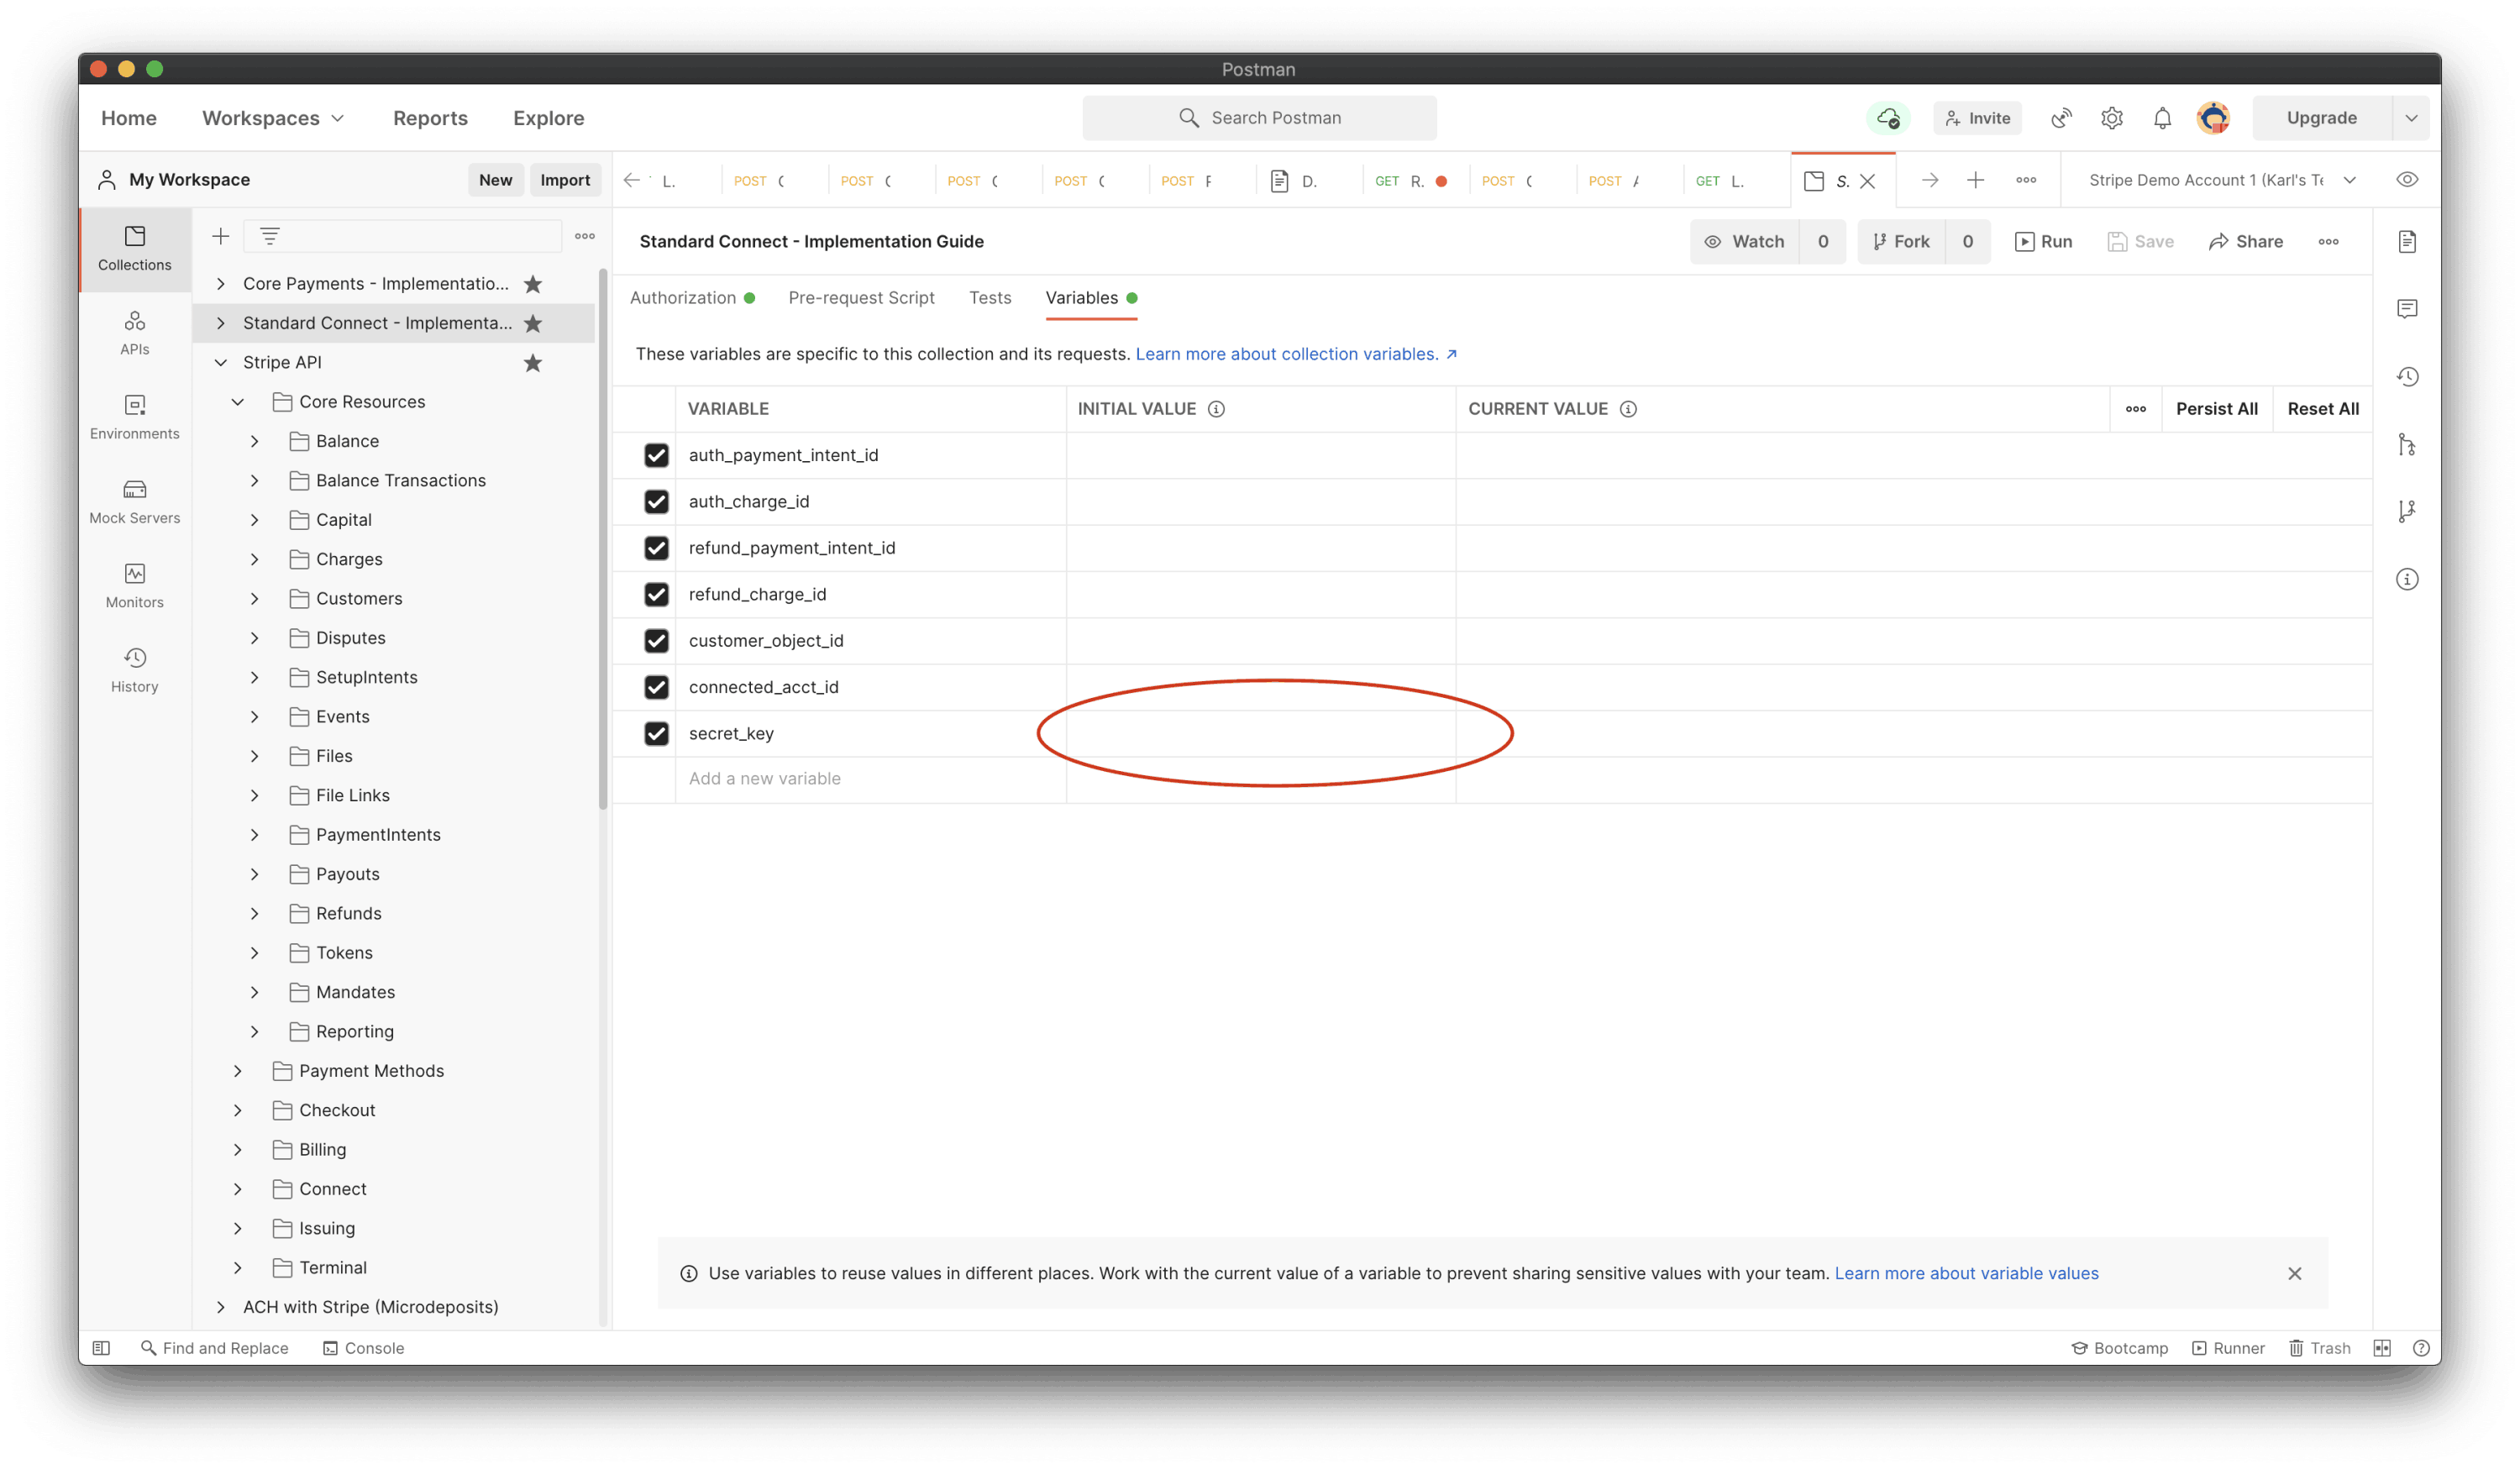
Task: Click the Environments panel icon in sidebar
Action: click(134, 414)
